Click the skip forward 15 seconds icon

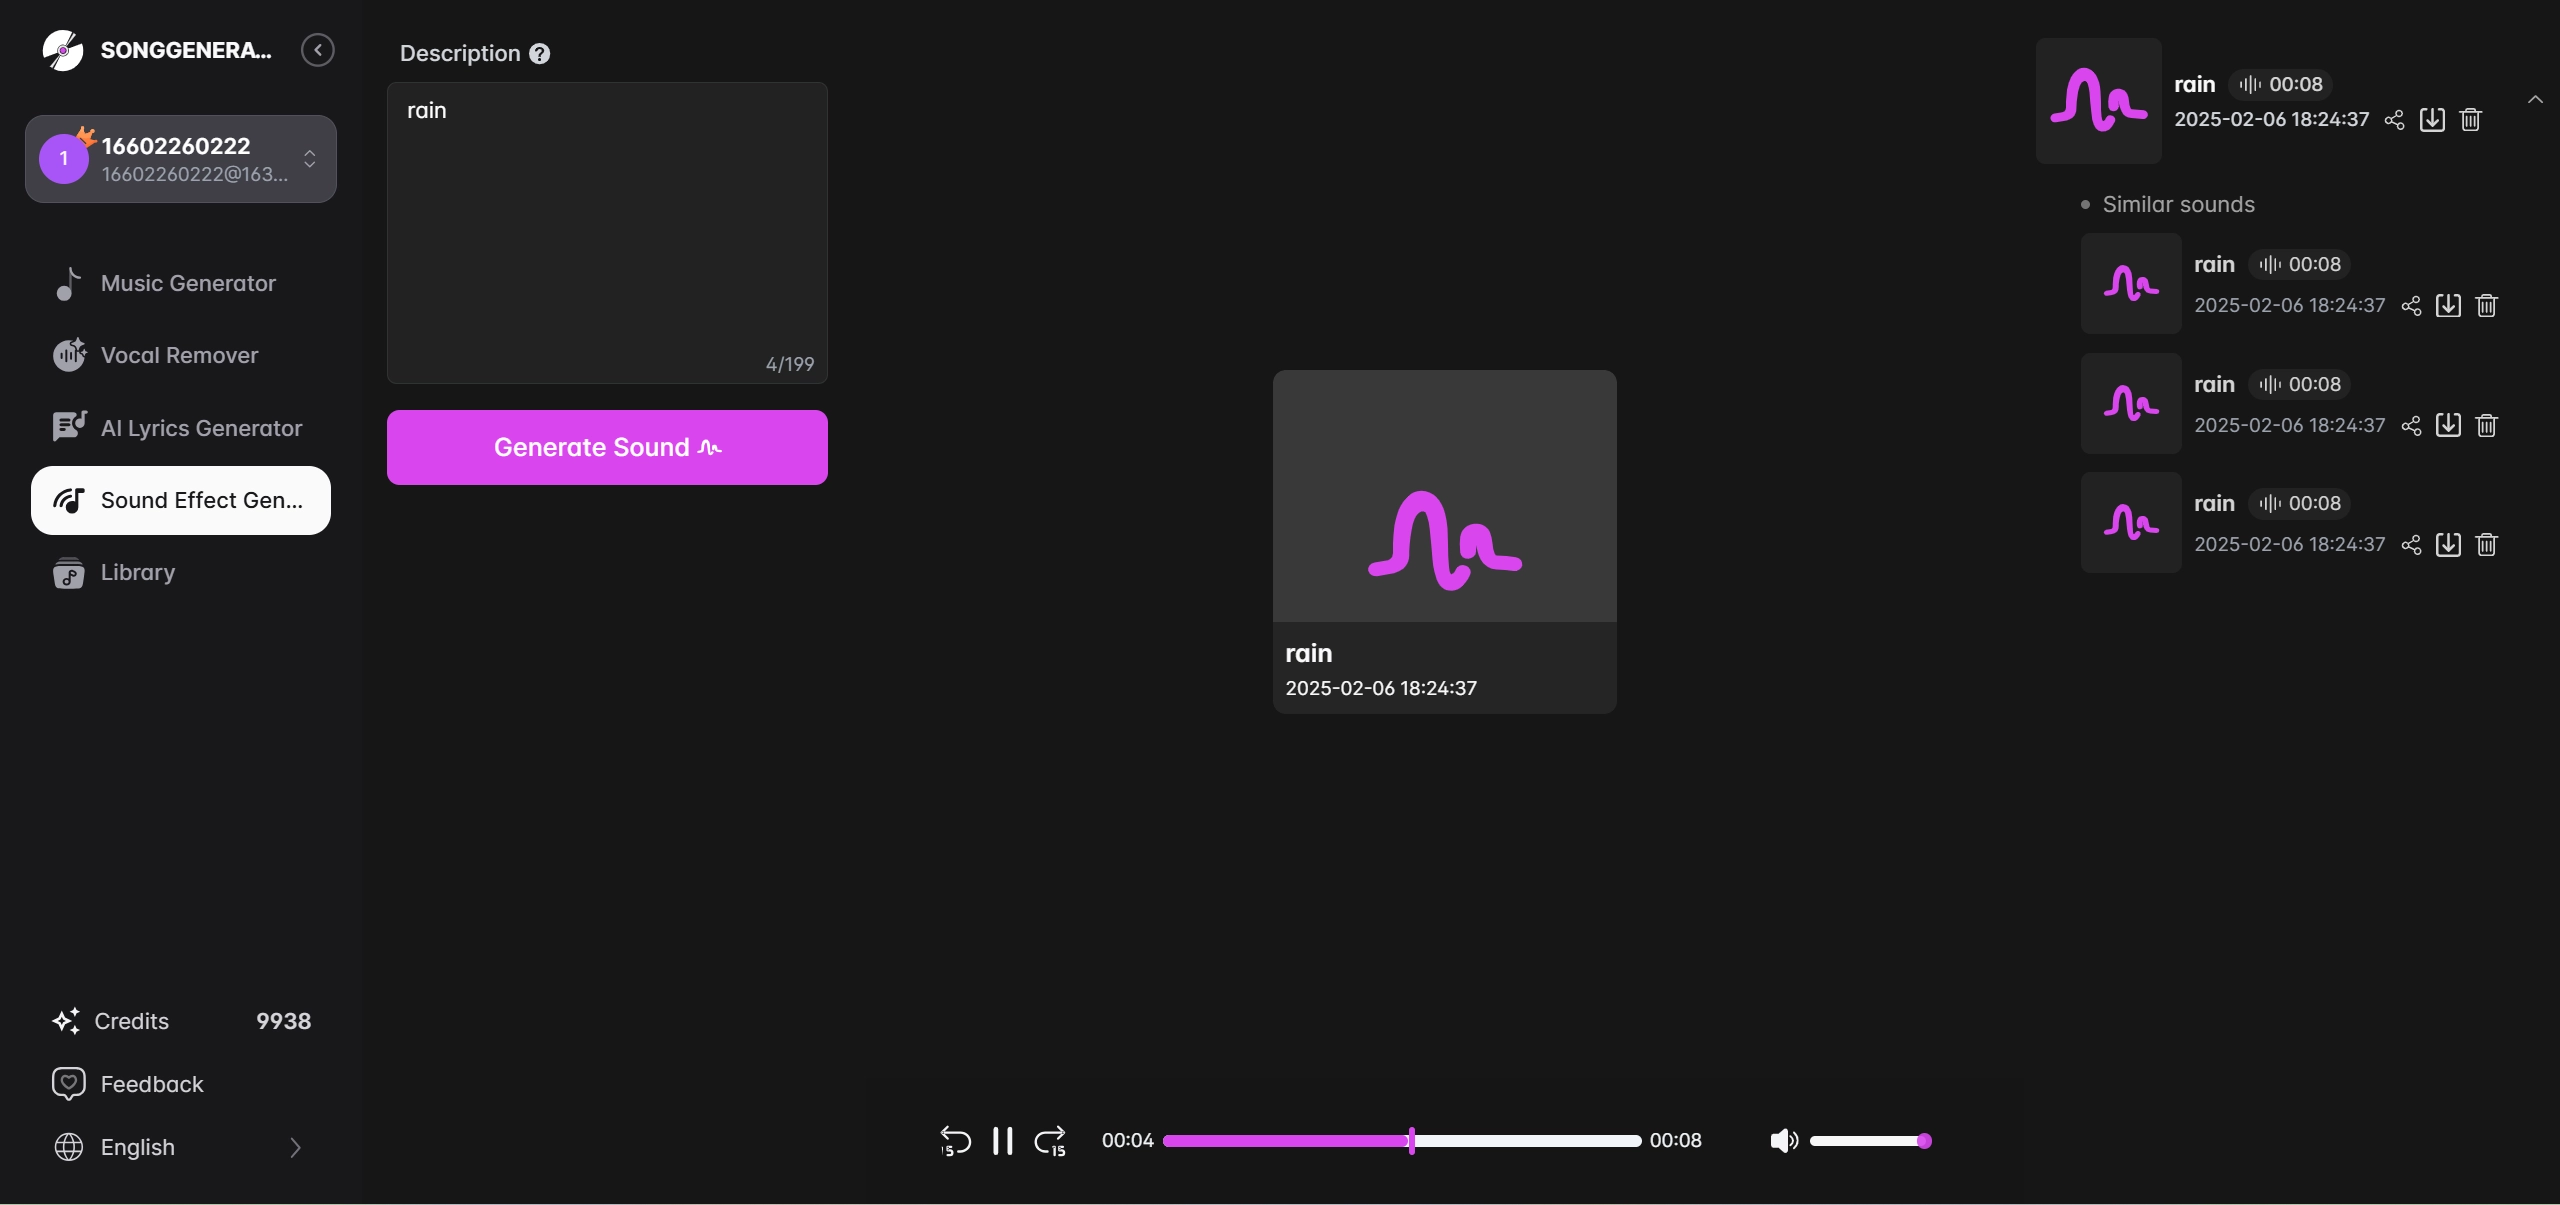pyautogui.click(x=1050, y=1140)
